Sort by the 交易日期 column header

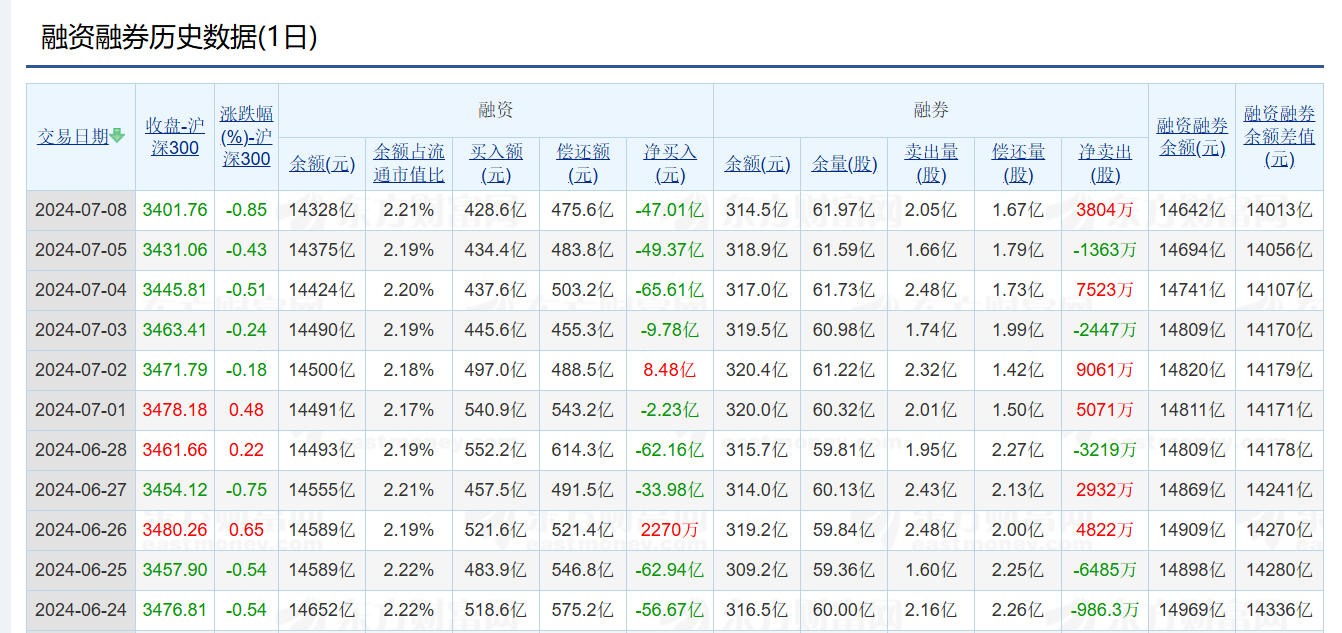(73, 137)
